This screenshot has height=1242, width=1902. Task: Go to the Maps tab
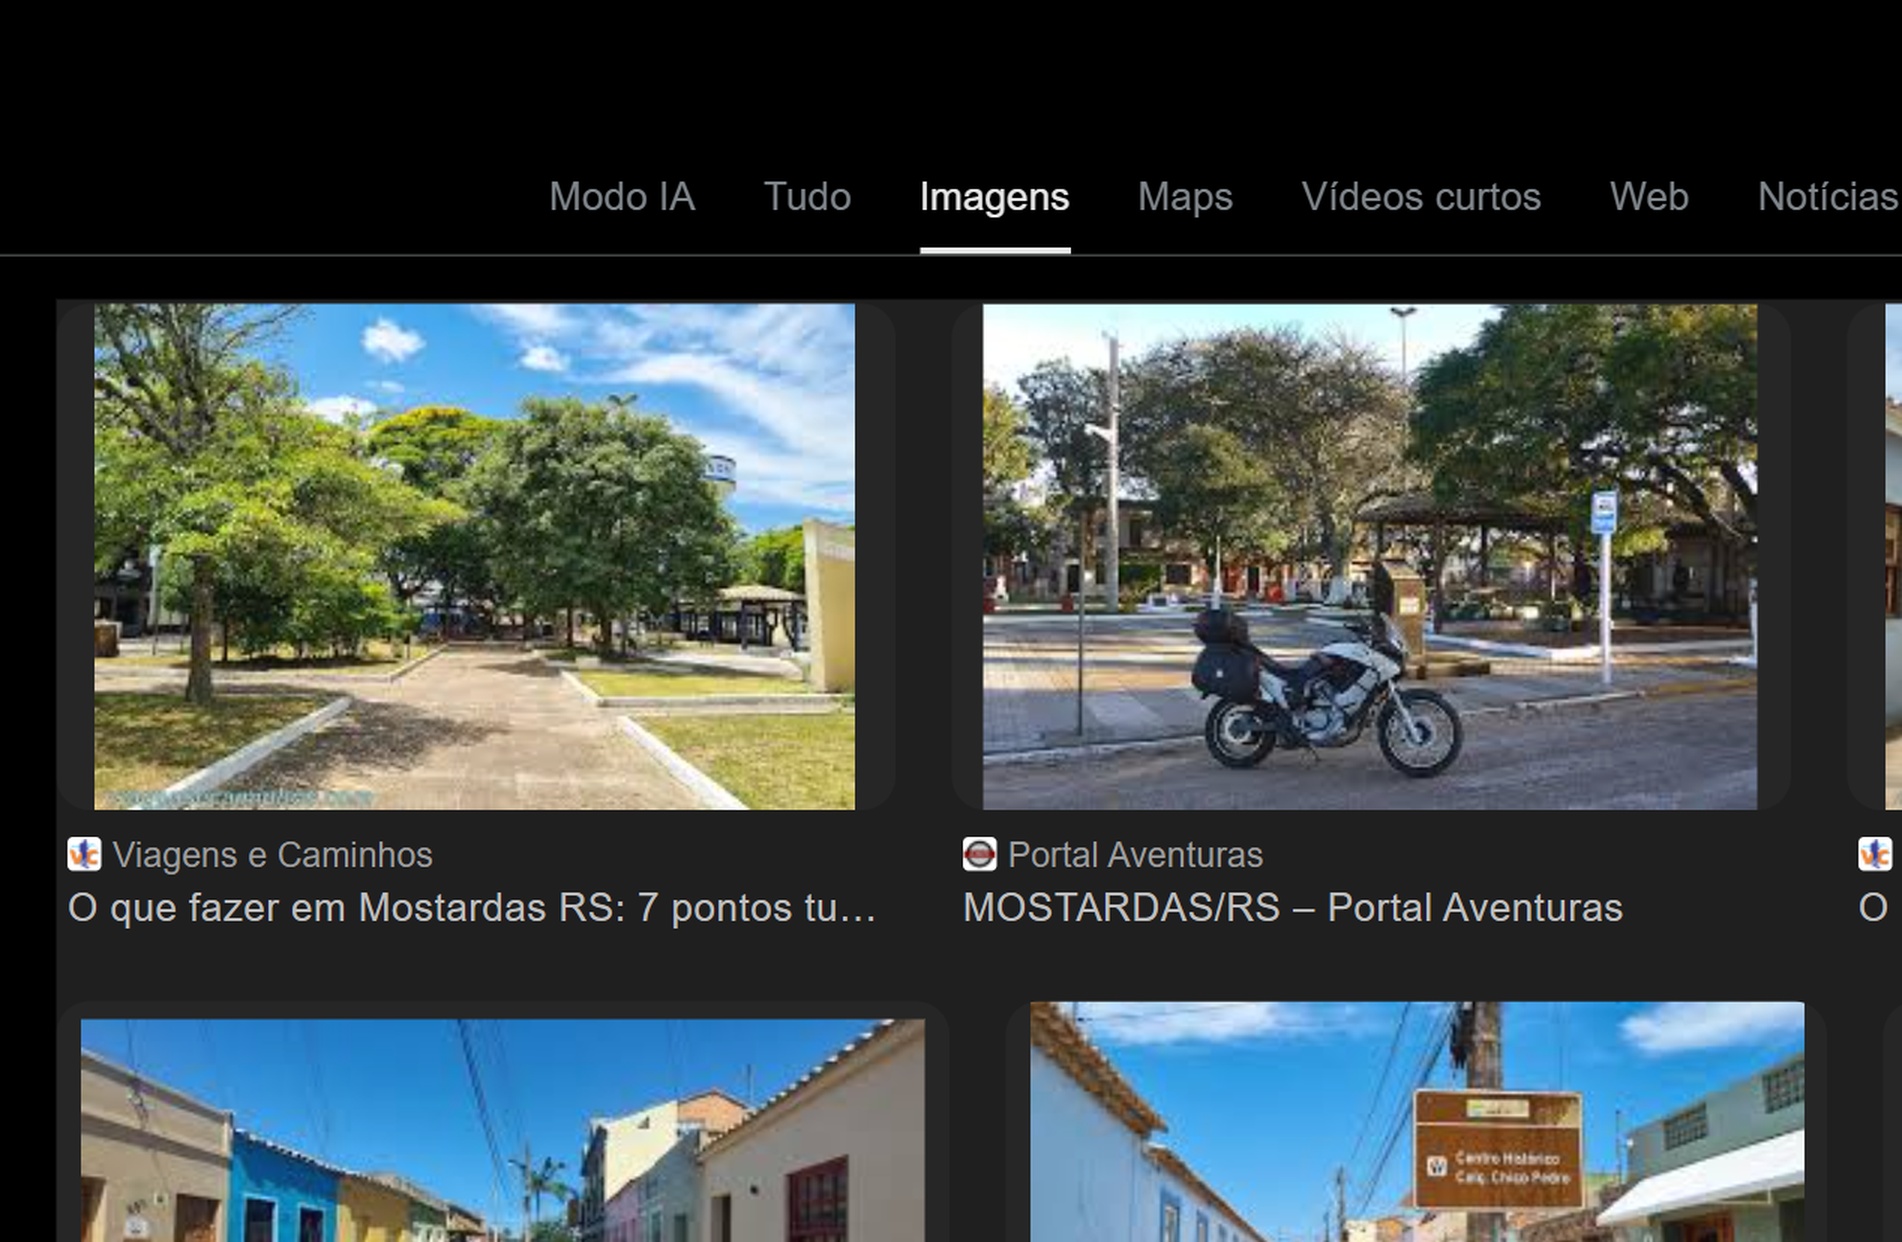pyautogui.click(x=1185, y=197)
